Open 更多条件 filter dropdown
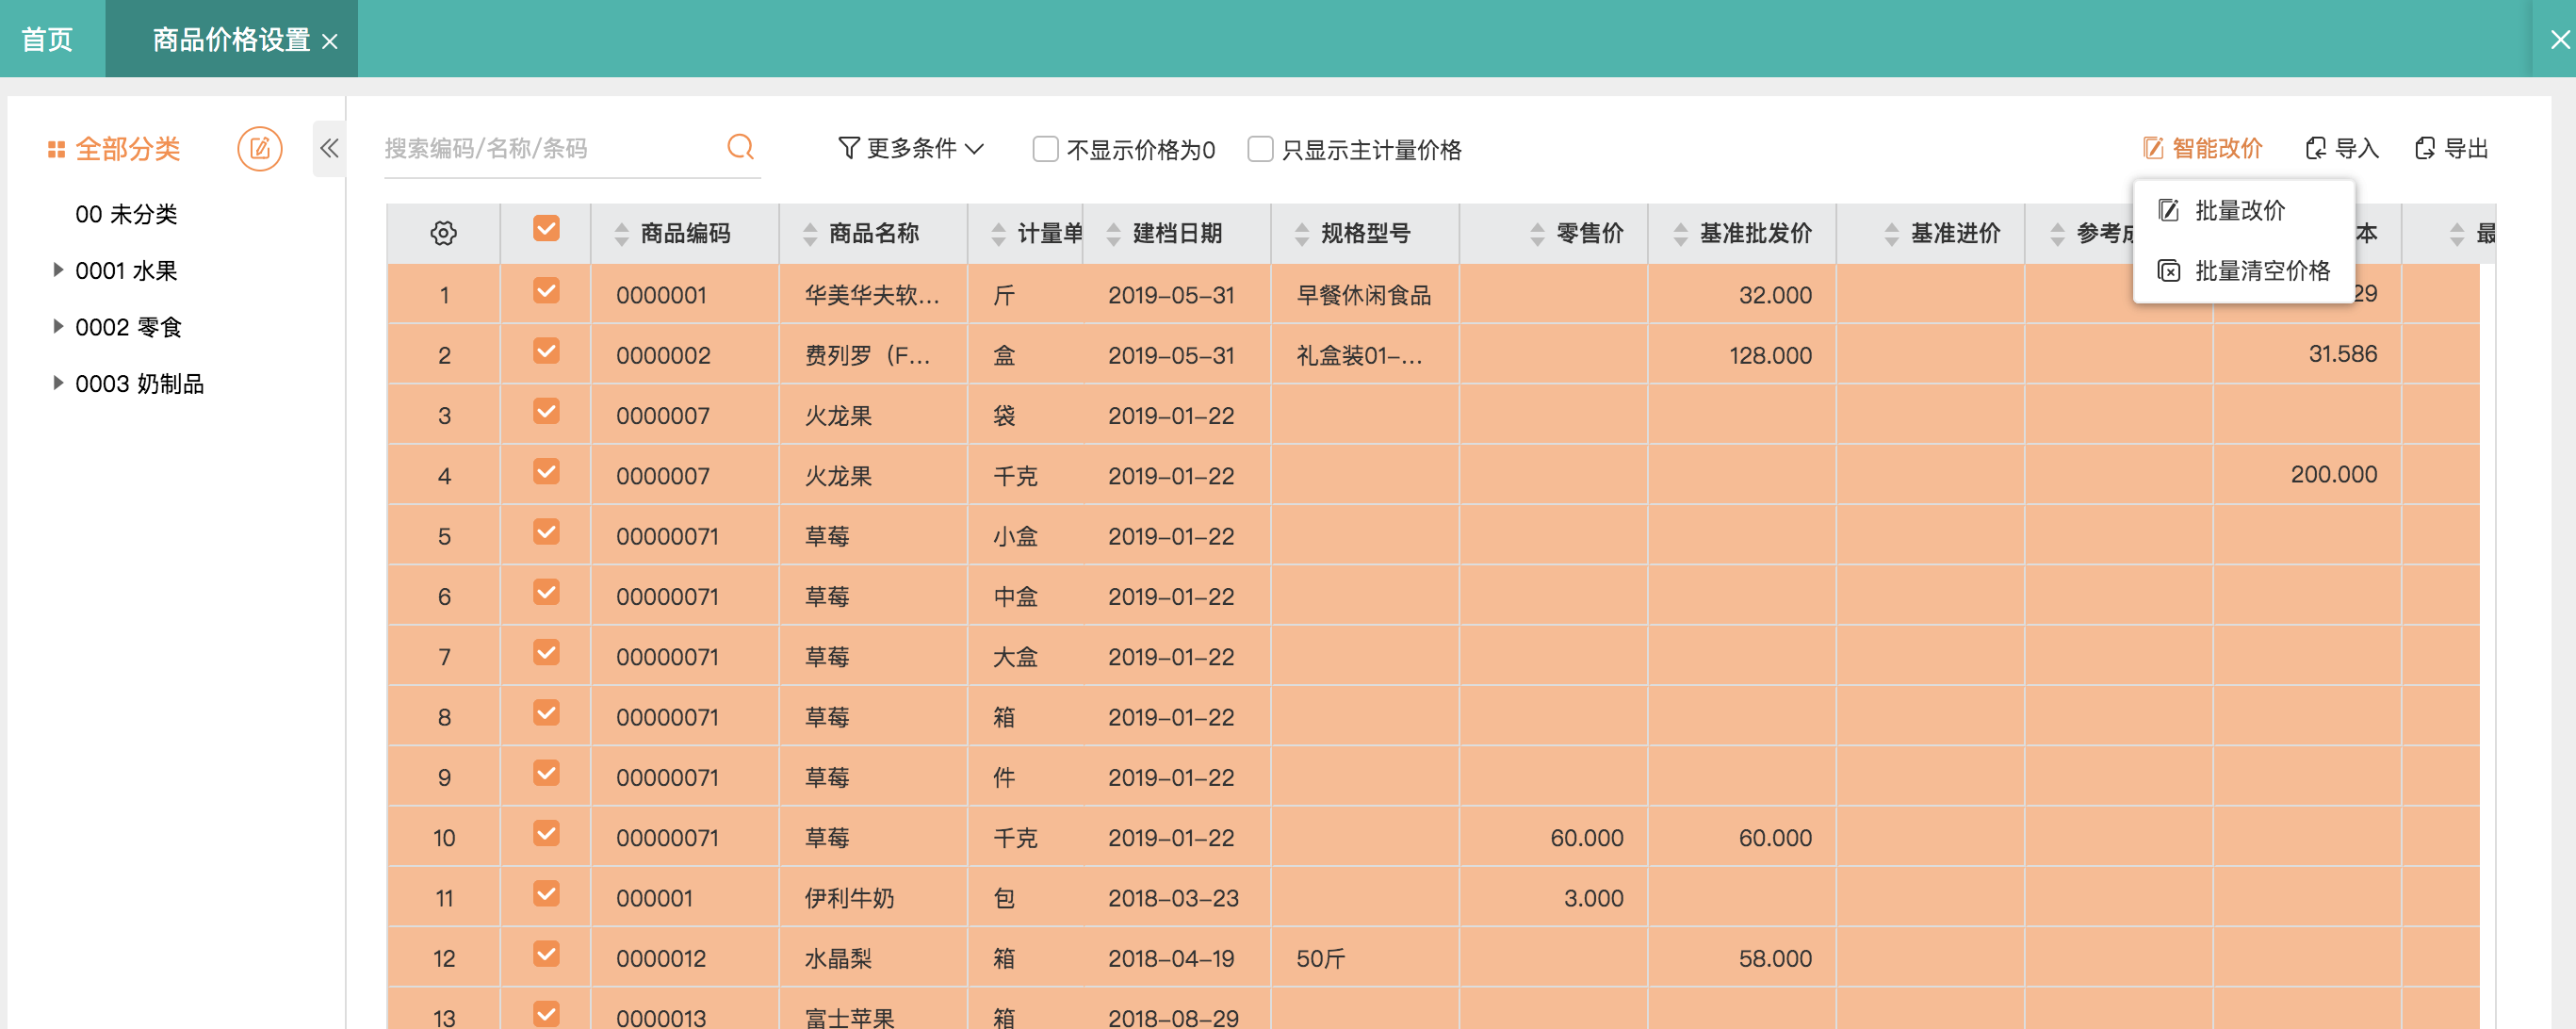Screen dimensions: 2576x1029 (x=901, y=148)
